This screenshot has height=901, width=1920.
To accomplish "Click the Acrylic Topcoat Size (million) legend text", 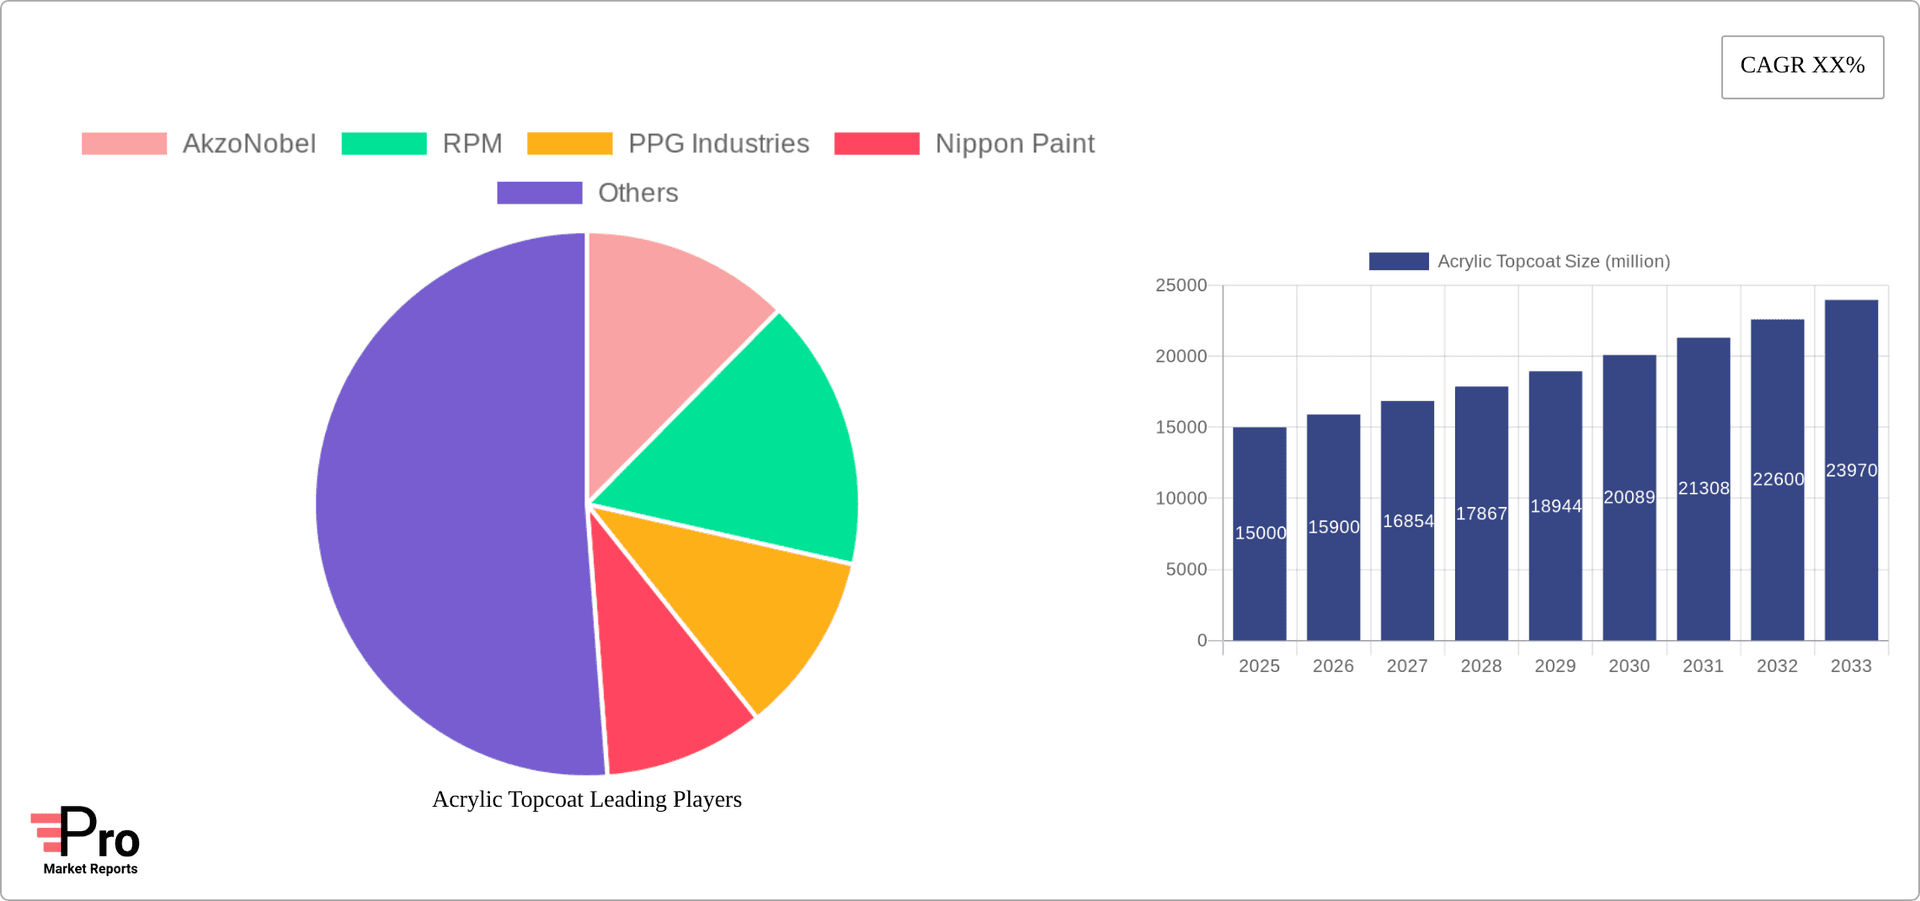I will click(1553, 261).
